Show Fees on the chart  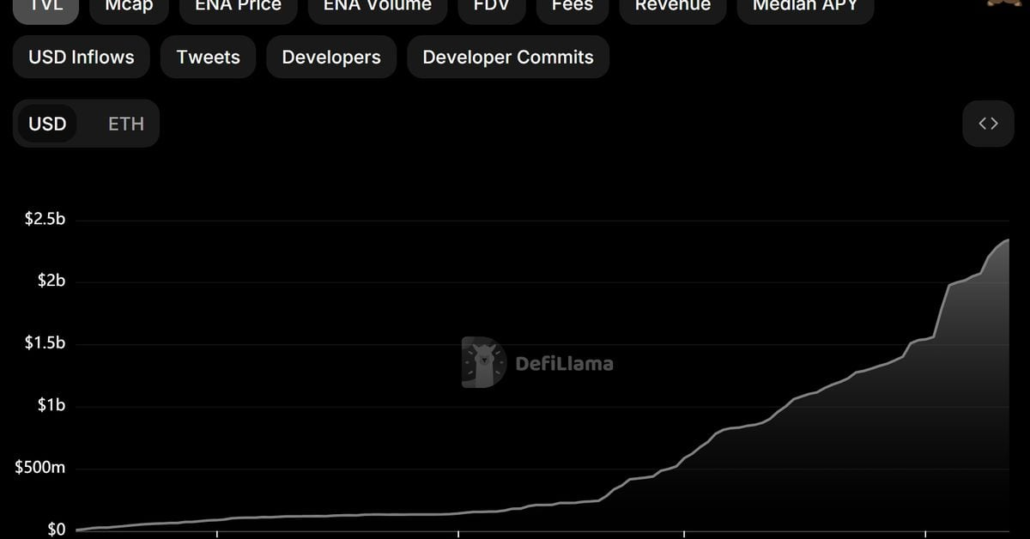(x=572, y=7)
